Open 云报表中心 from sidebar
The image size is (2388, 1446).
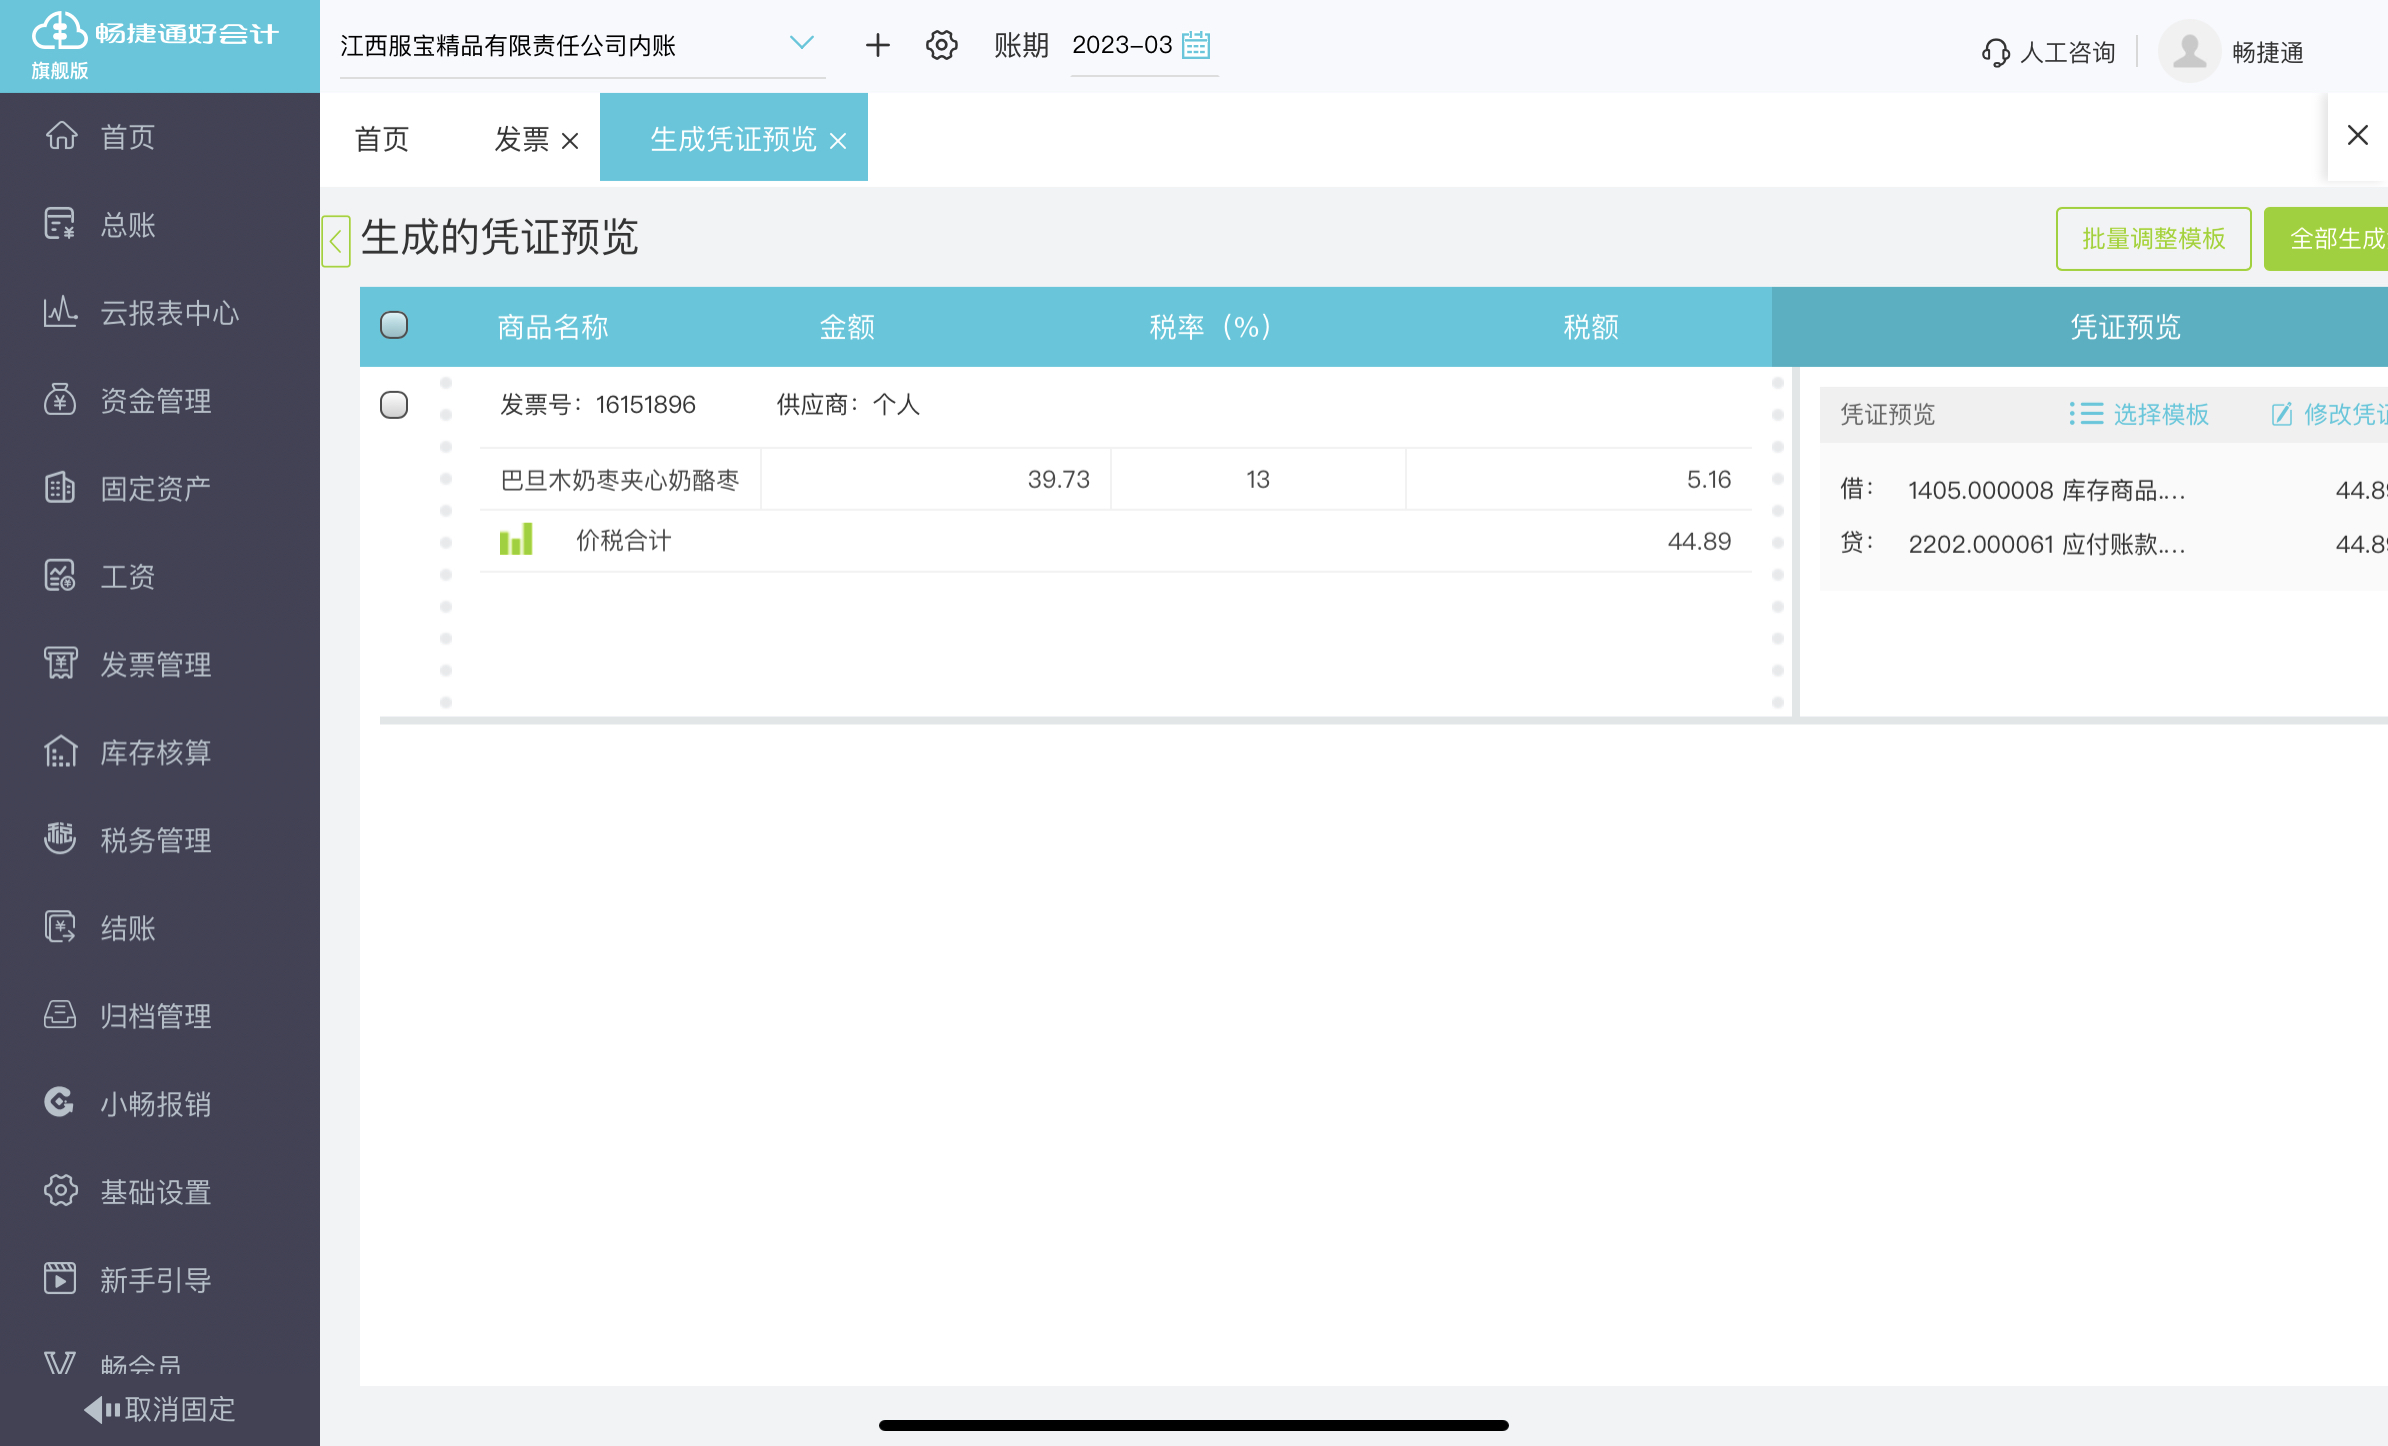coord(167,314)
